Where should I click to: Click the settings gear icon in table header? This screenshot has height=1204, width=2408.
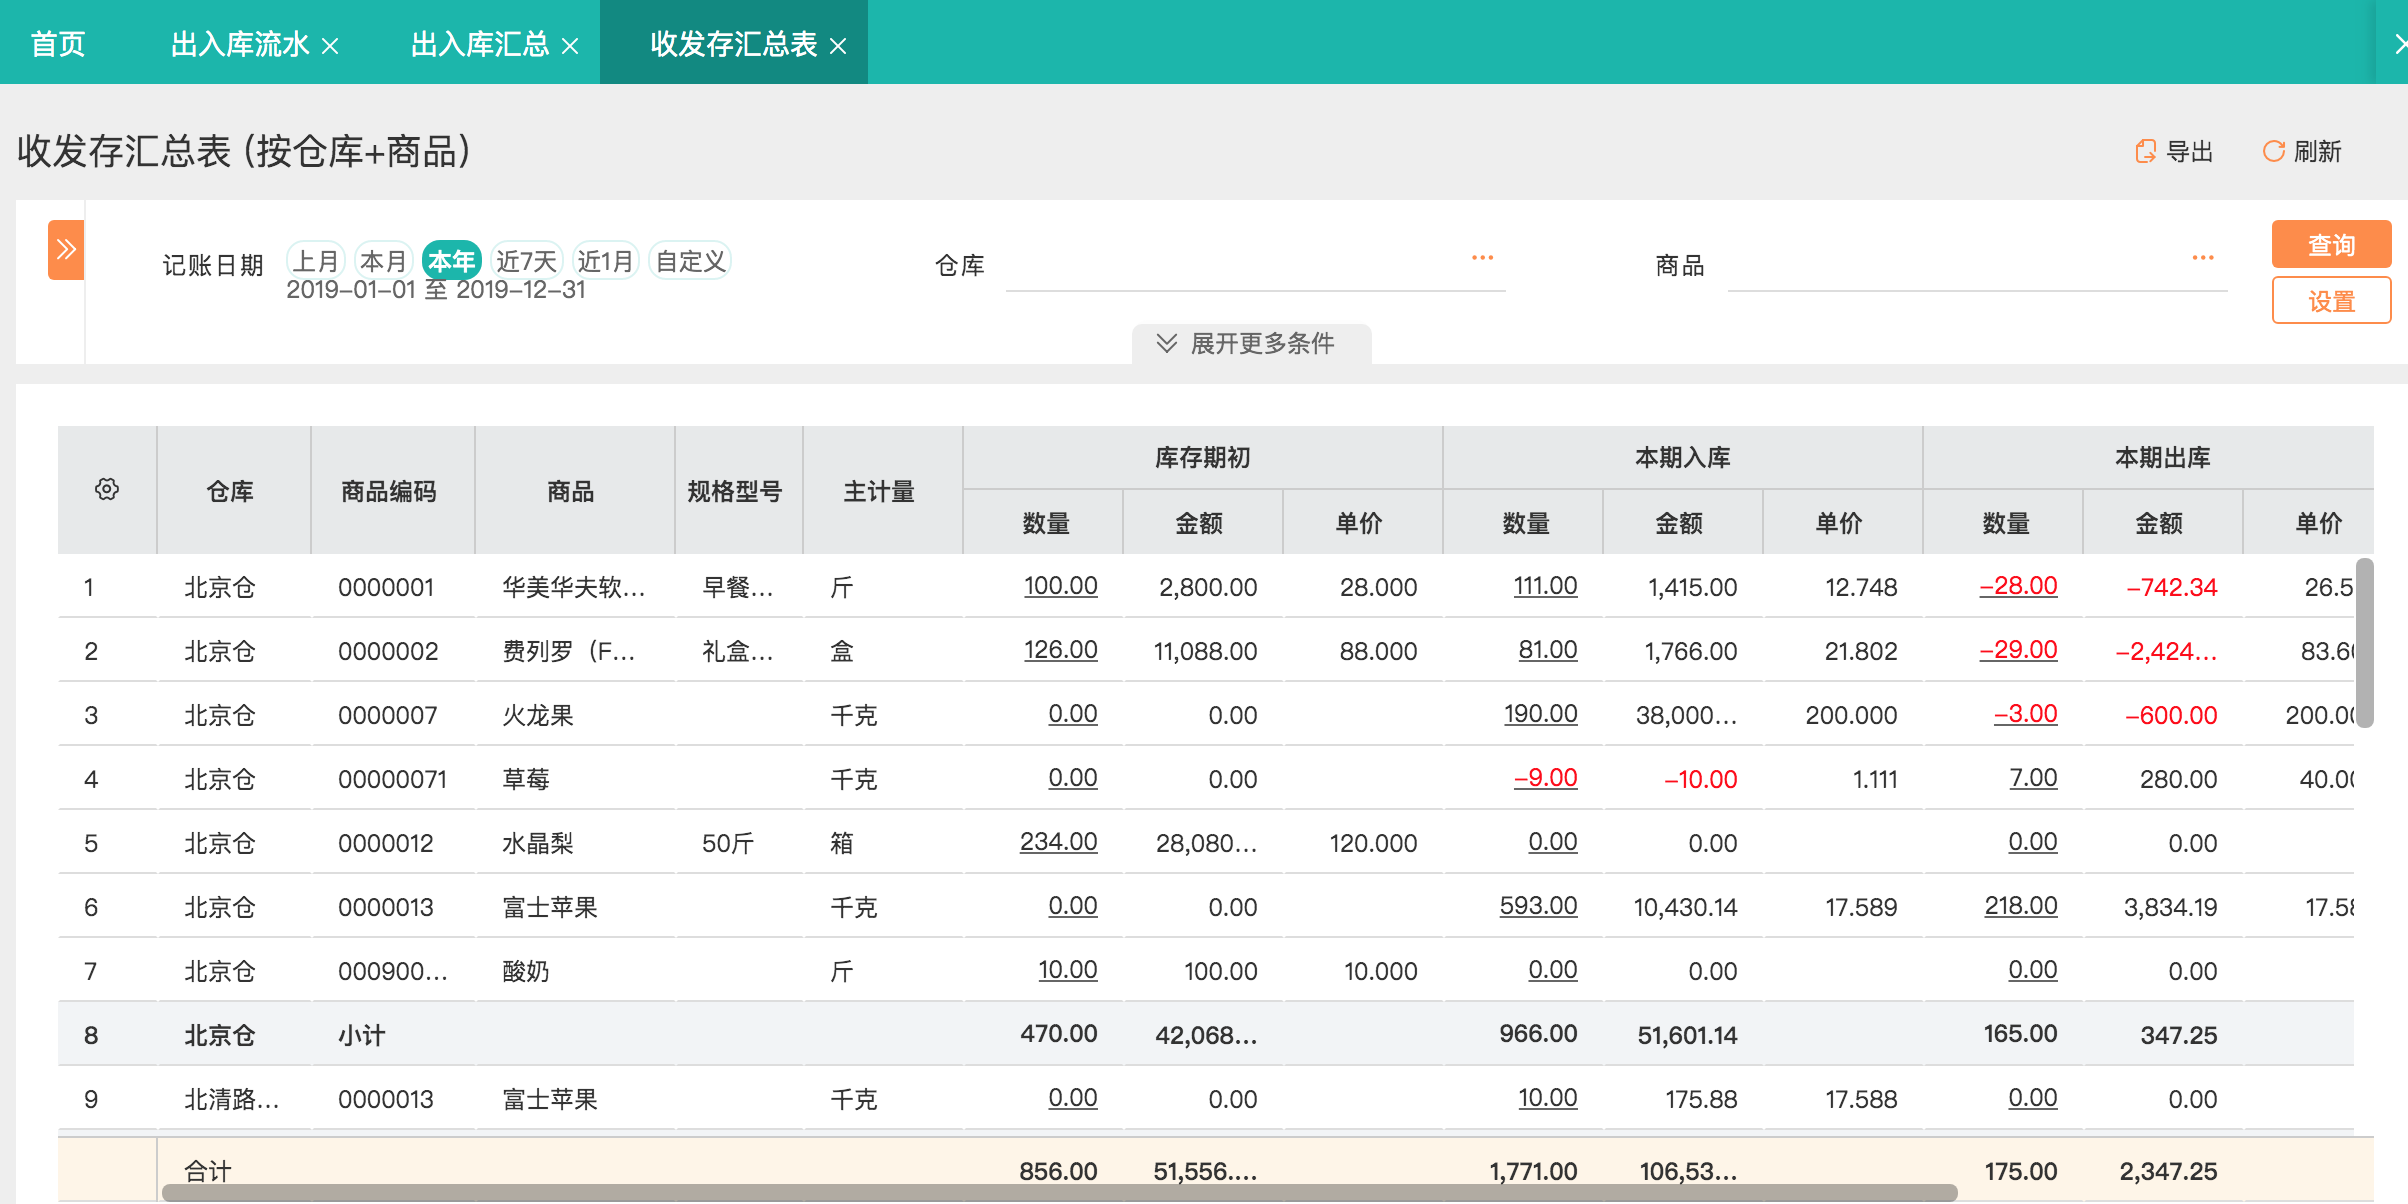coord(106,490)
